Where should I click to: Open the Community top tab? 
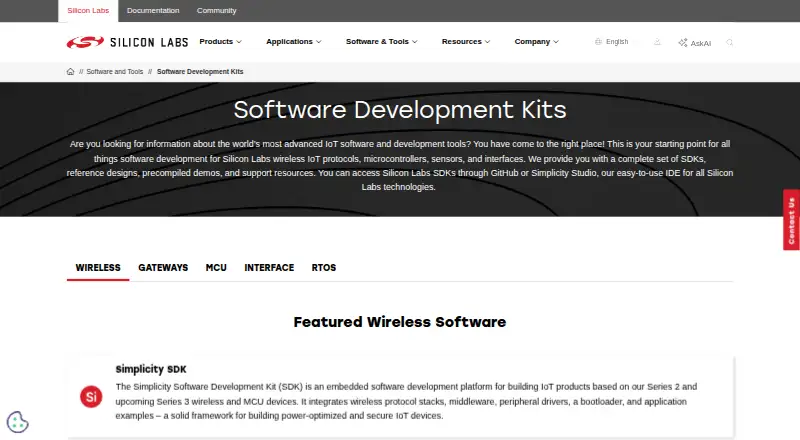tap(216, 11)
